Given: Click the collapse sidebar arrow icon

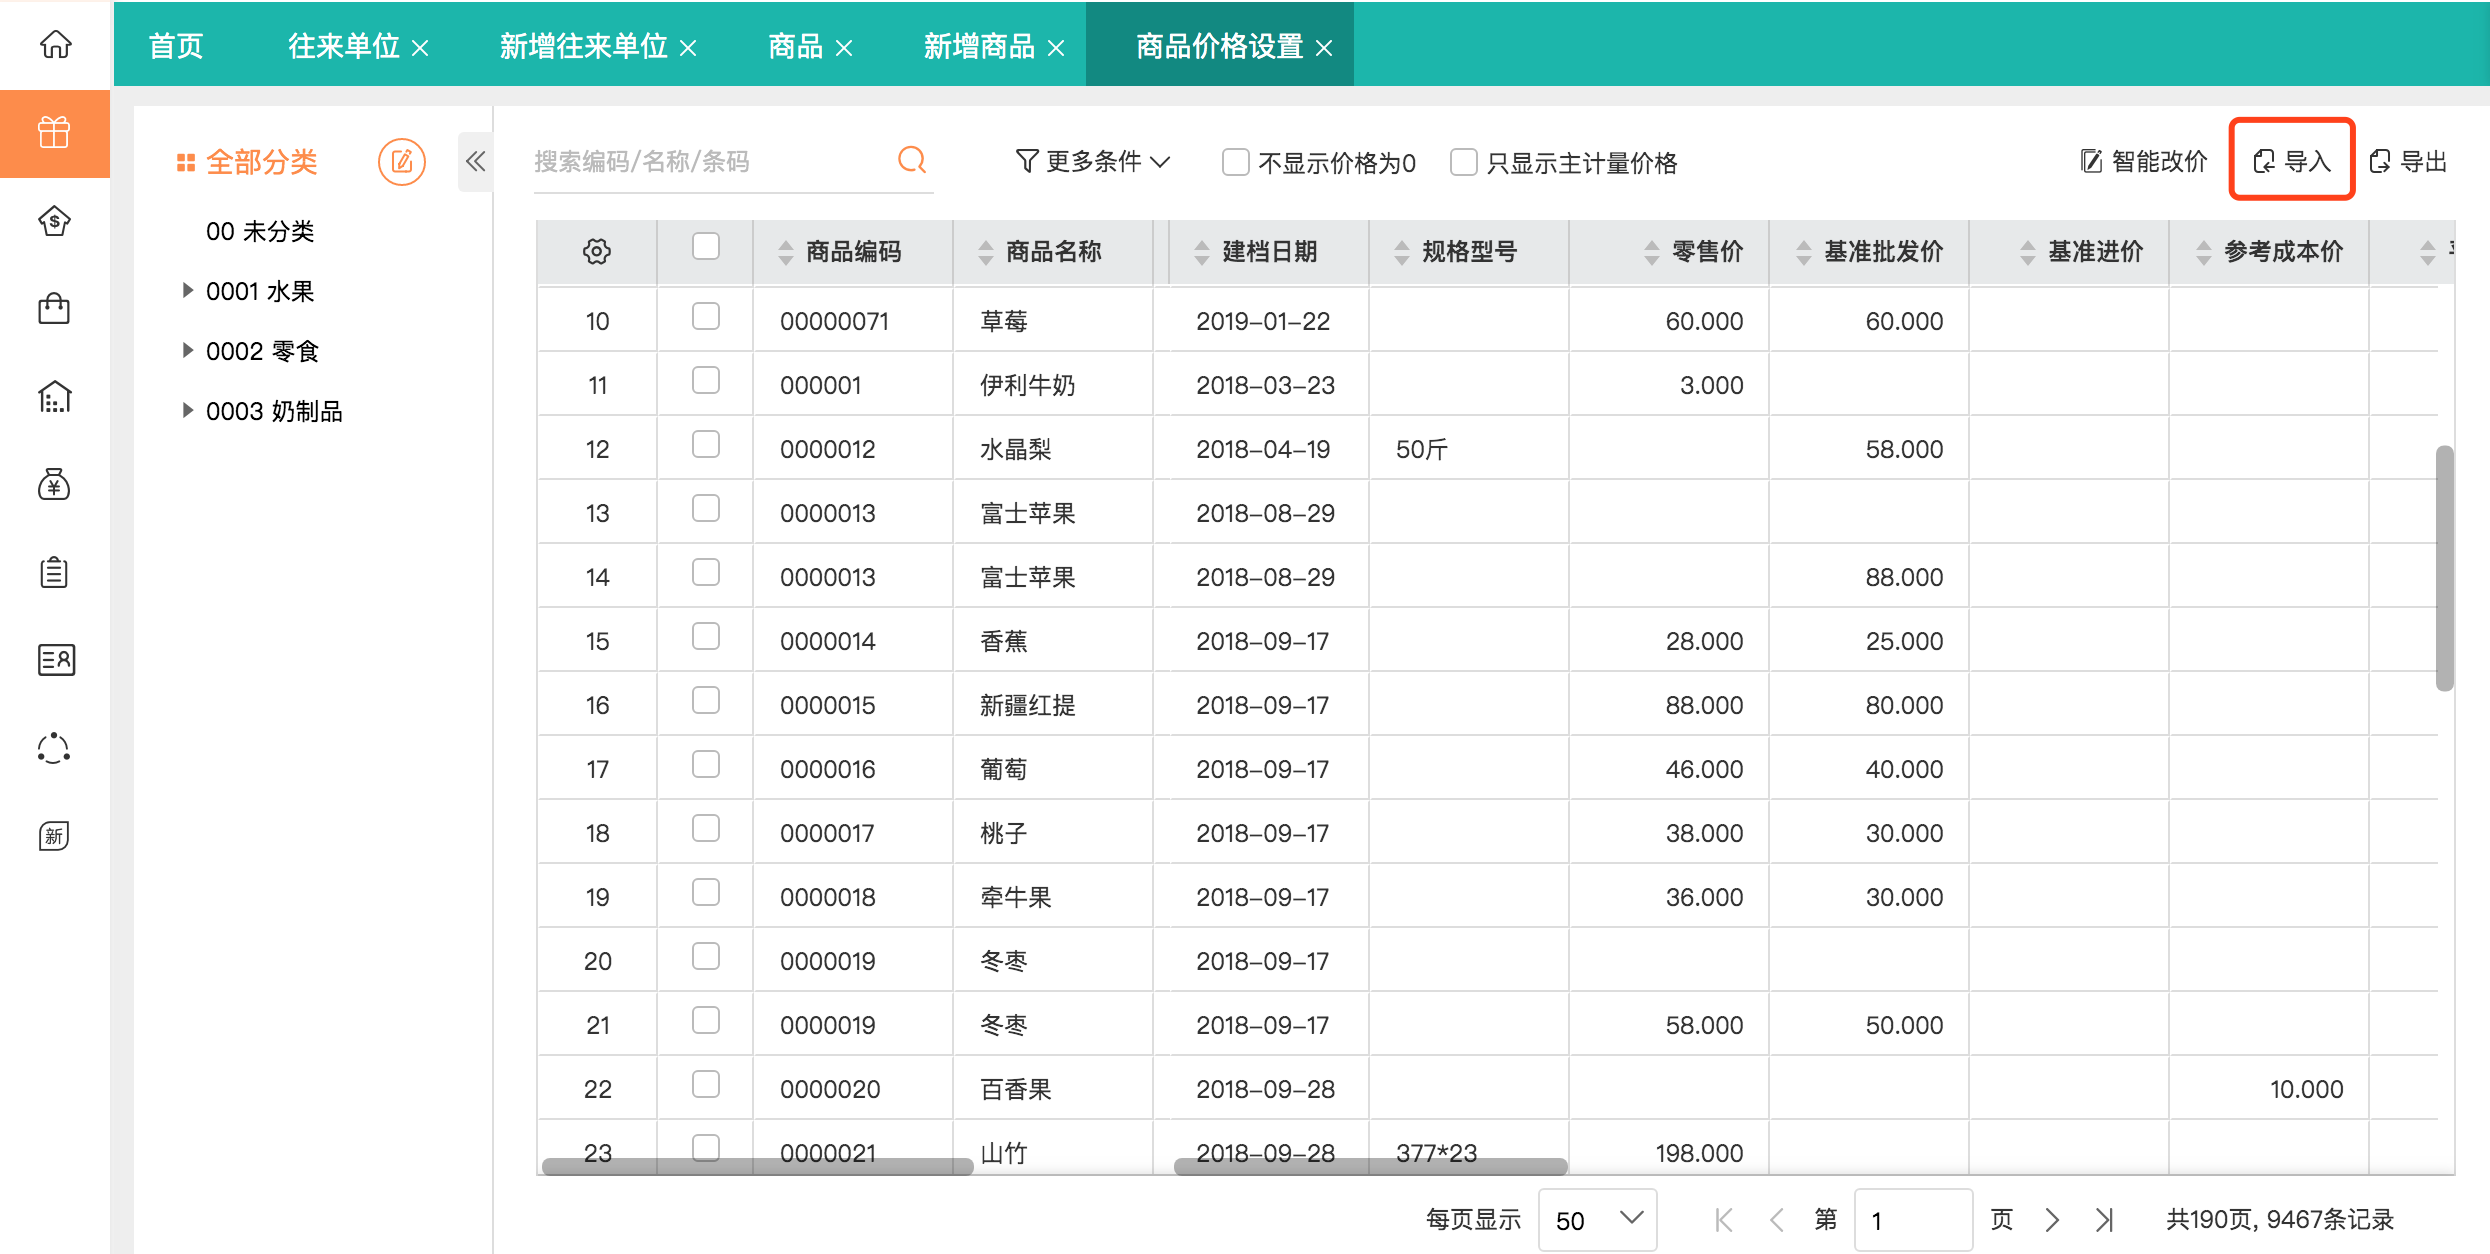Looking at the screenshot, I should click(x=475, y=160).
